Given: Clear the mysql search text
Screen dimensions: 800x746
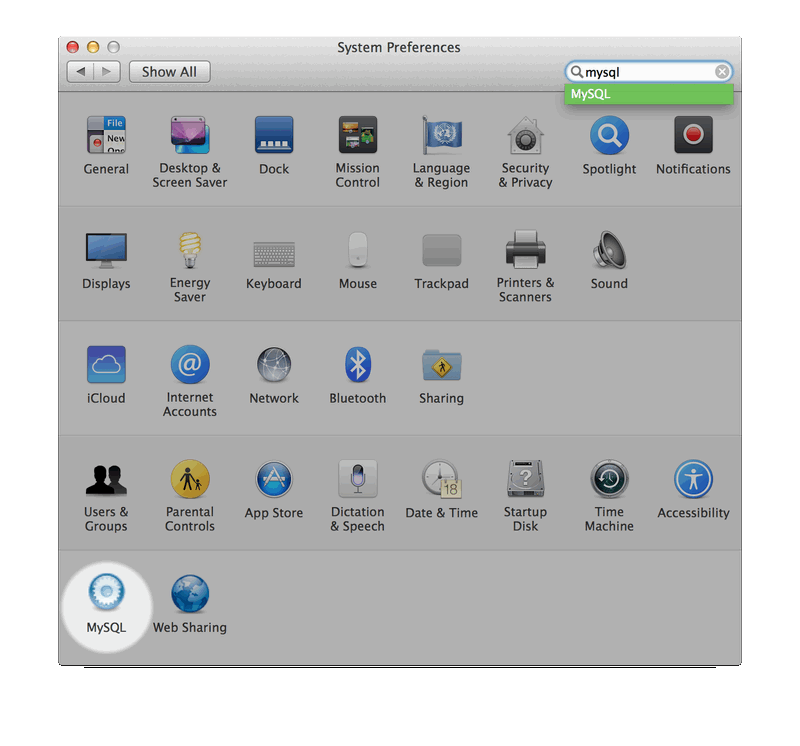Looking at the screenshot, I should click(x=722, y=72).
